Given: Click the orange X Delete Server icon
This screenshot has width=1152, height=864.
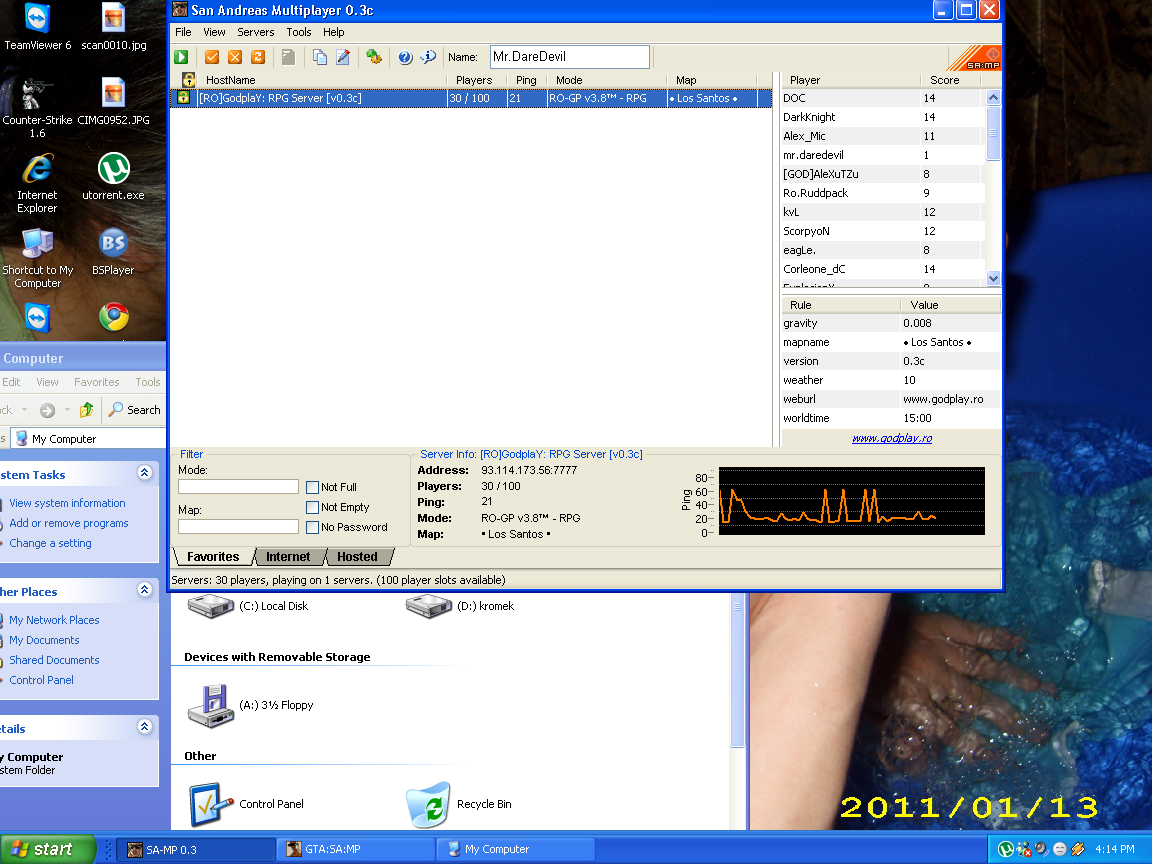Looking at the screenshot, I should pyautogui.click(x=235, y=57).
